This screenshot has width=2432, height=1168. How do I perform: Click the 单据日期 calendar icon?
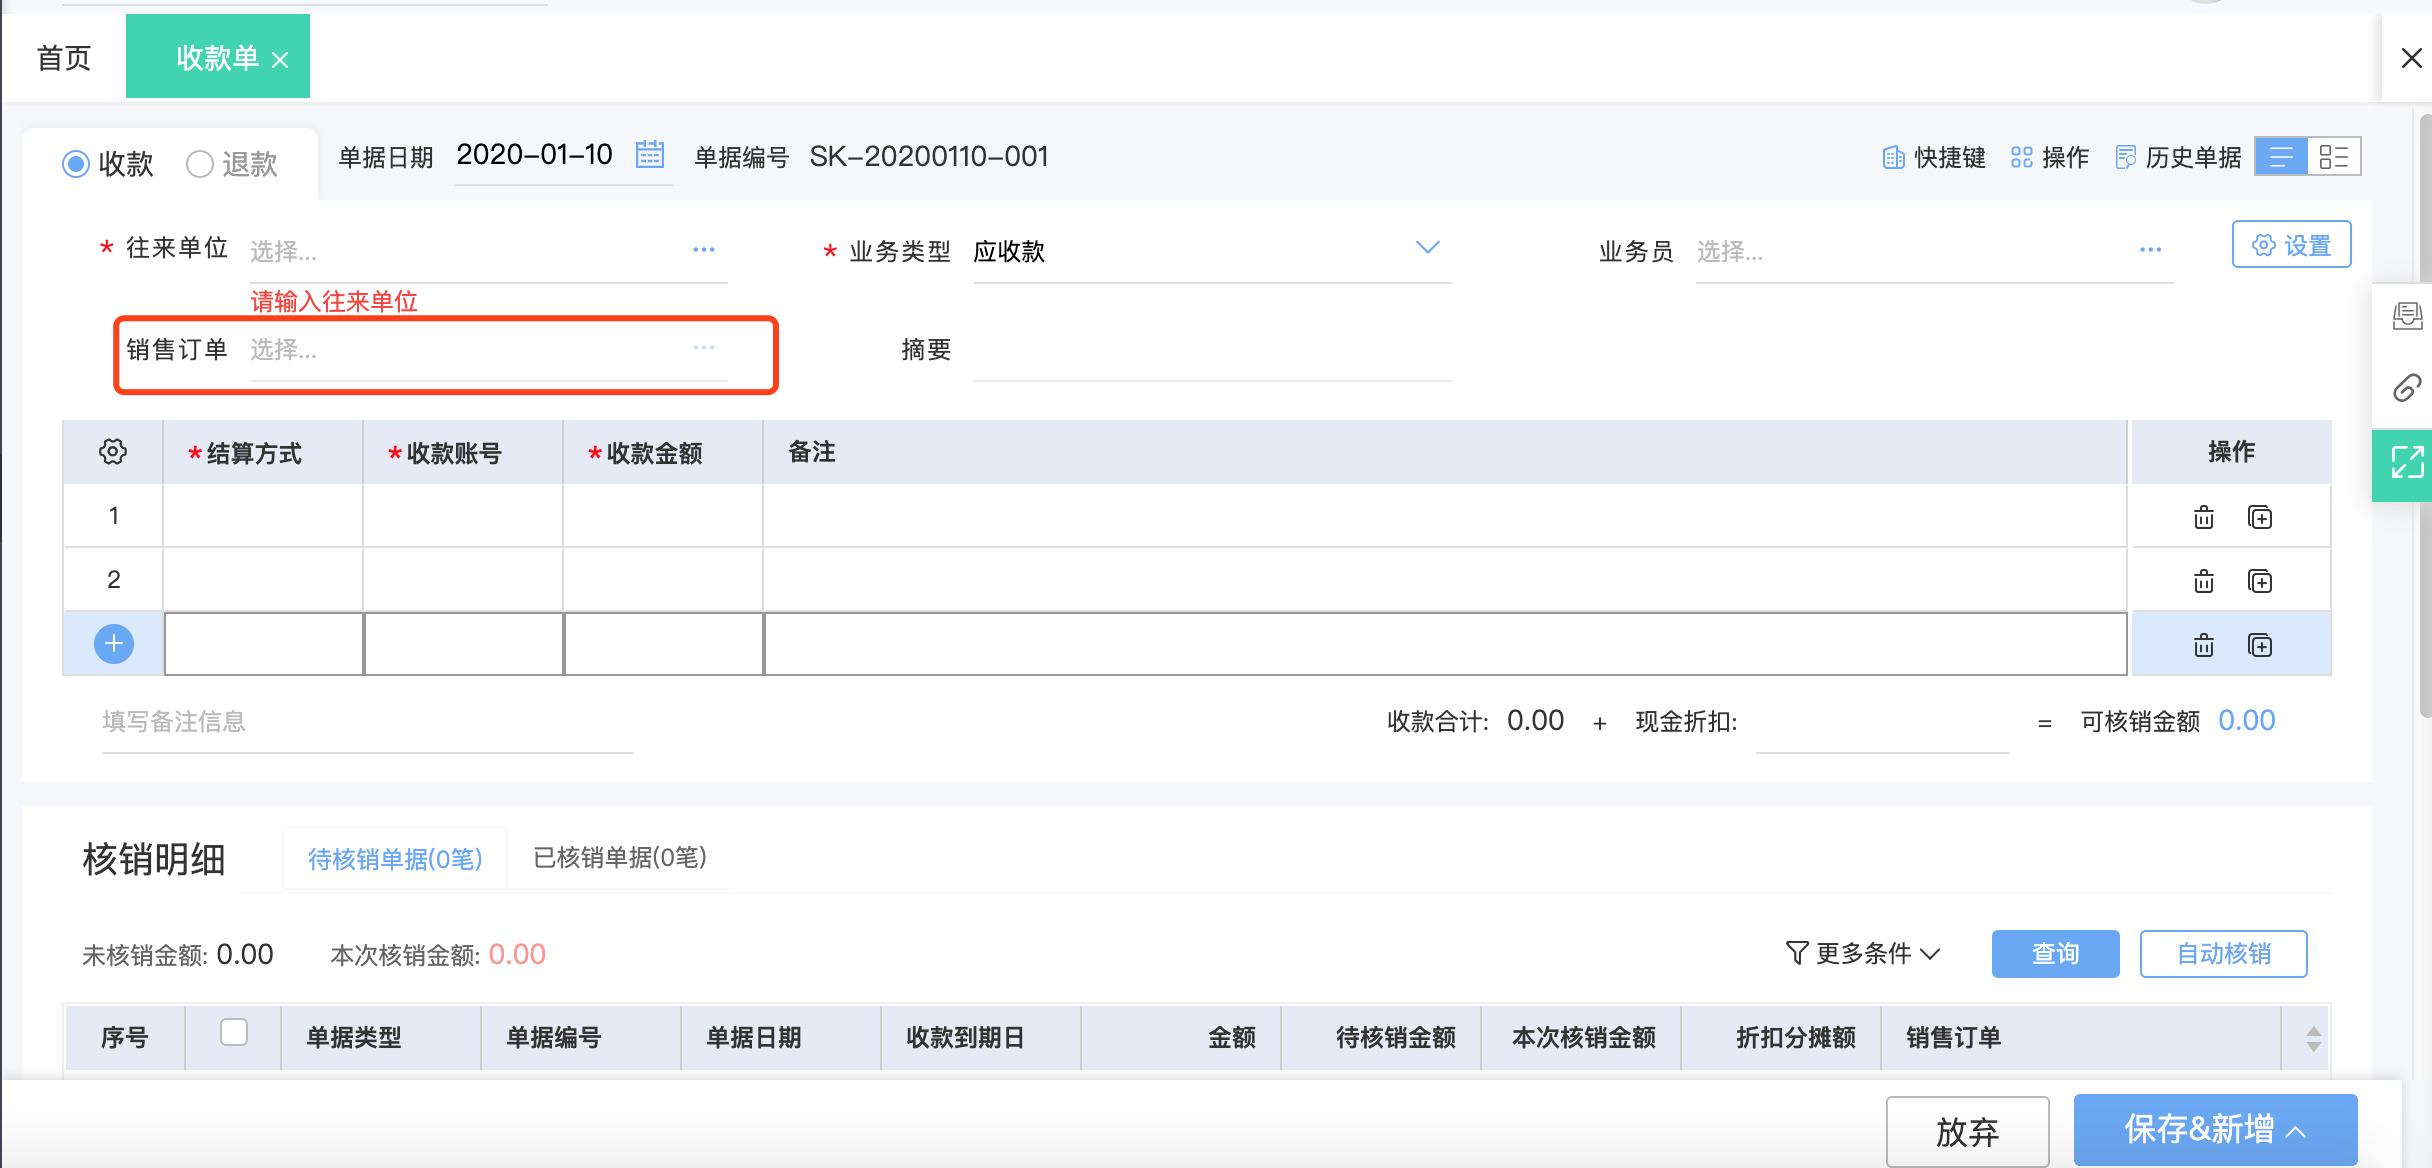click(x=653, y=154)
